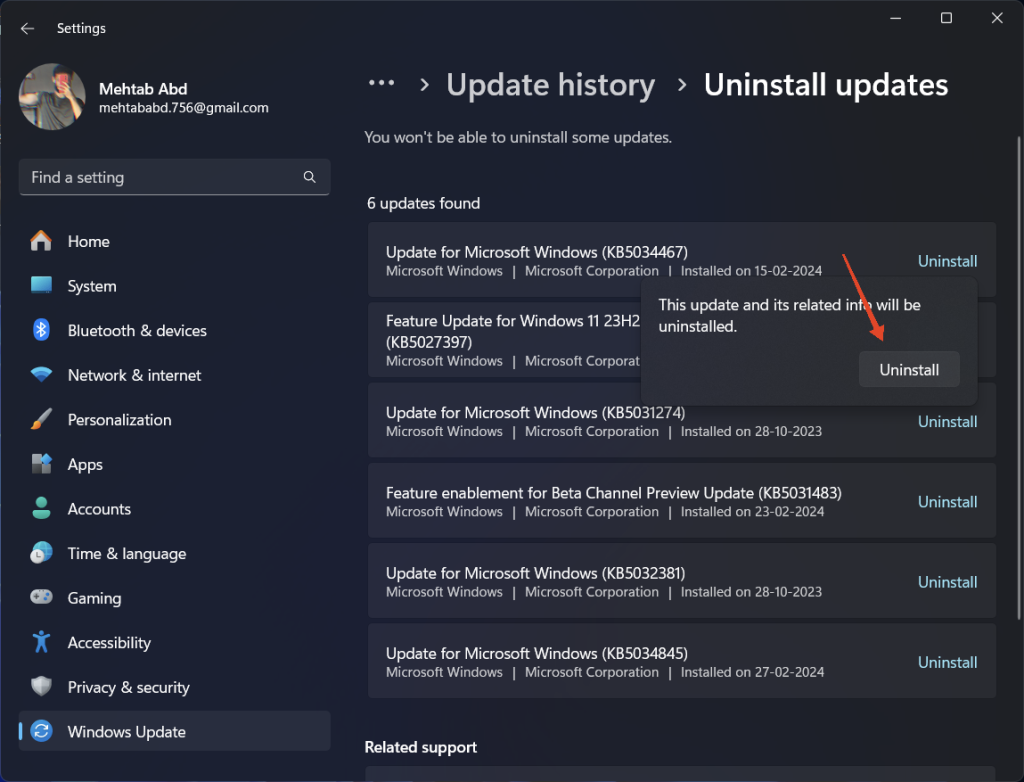Select Windows Update label in sidebar
Screen dimensions: 1024x782
click(127, 732)
